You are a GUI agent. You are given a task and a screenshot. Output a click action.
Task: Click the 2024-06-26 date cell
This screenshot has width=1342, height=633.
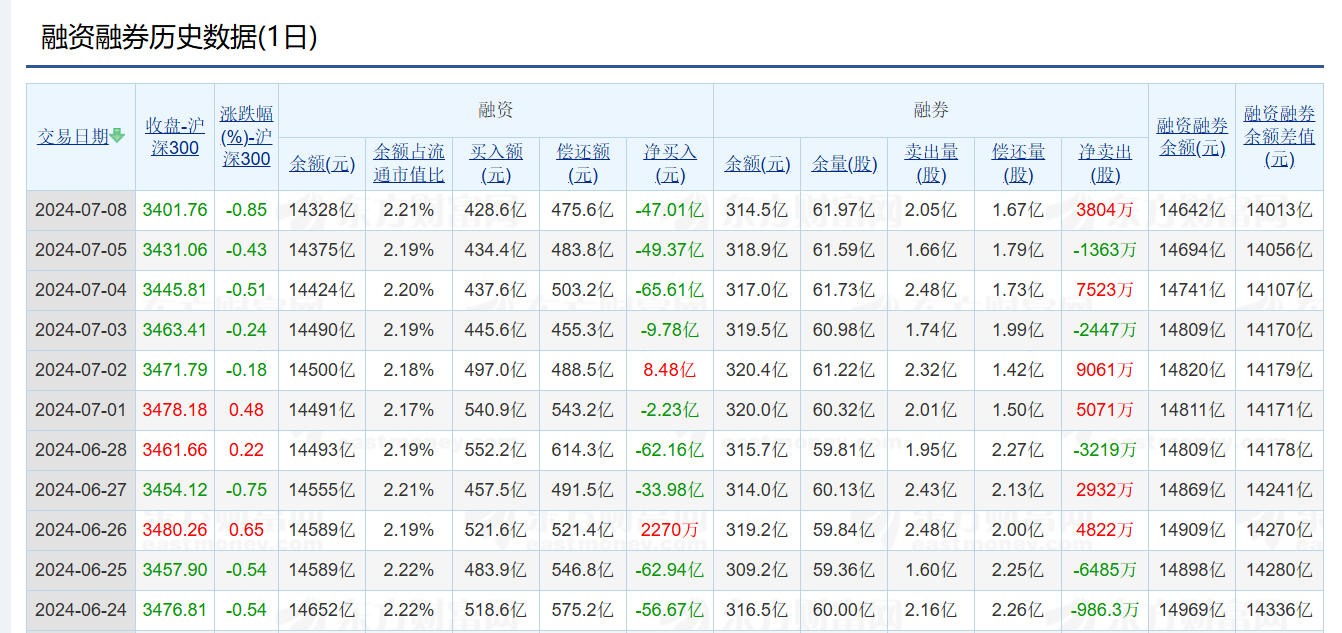[x=81, y=530]
